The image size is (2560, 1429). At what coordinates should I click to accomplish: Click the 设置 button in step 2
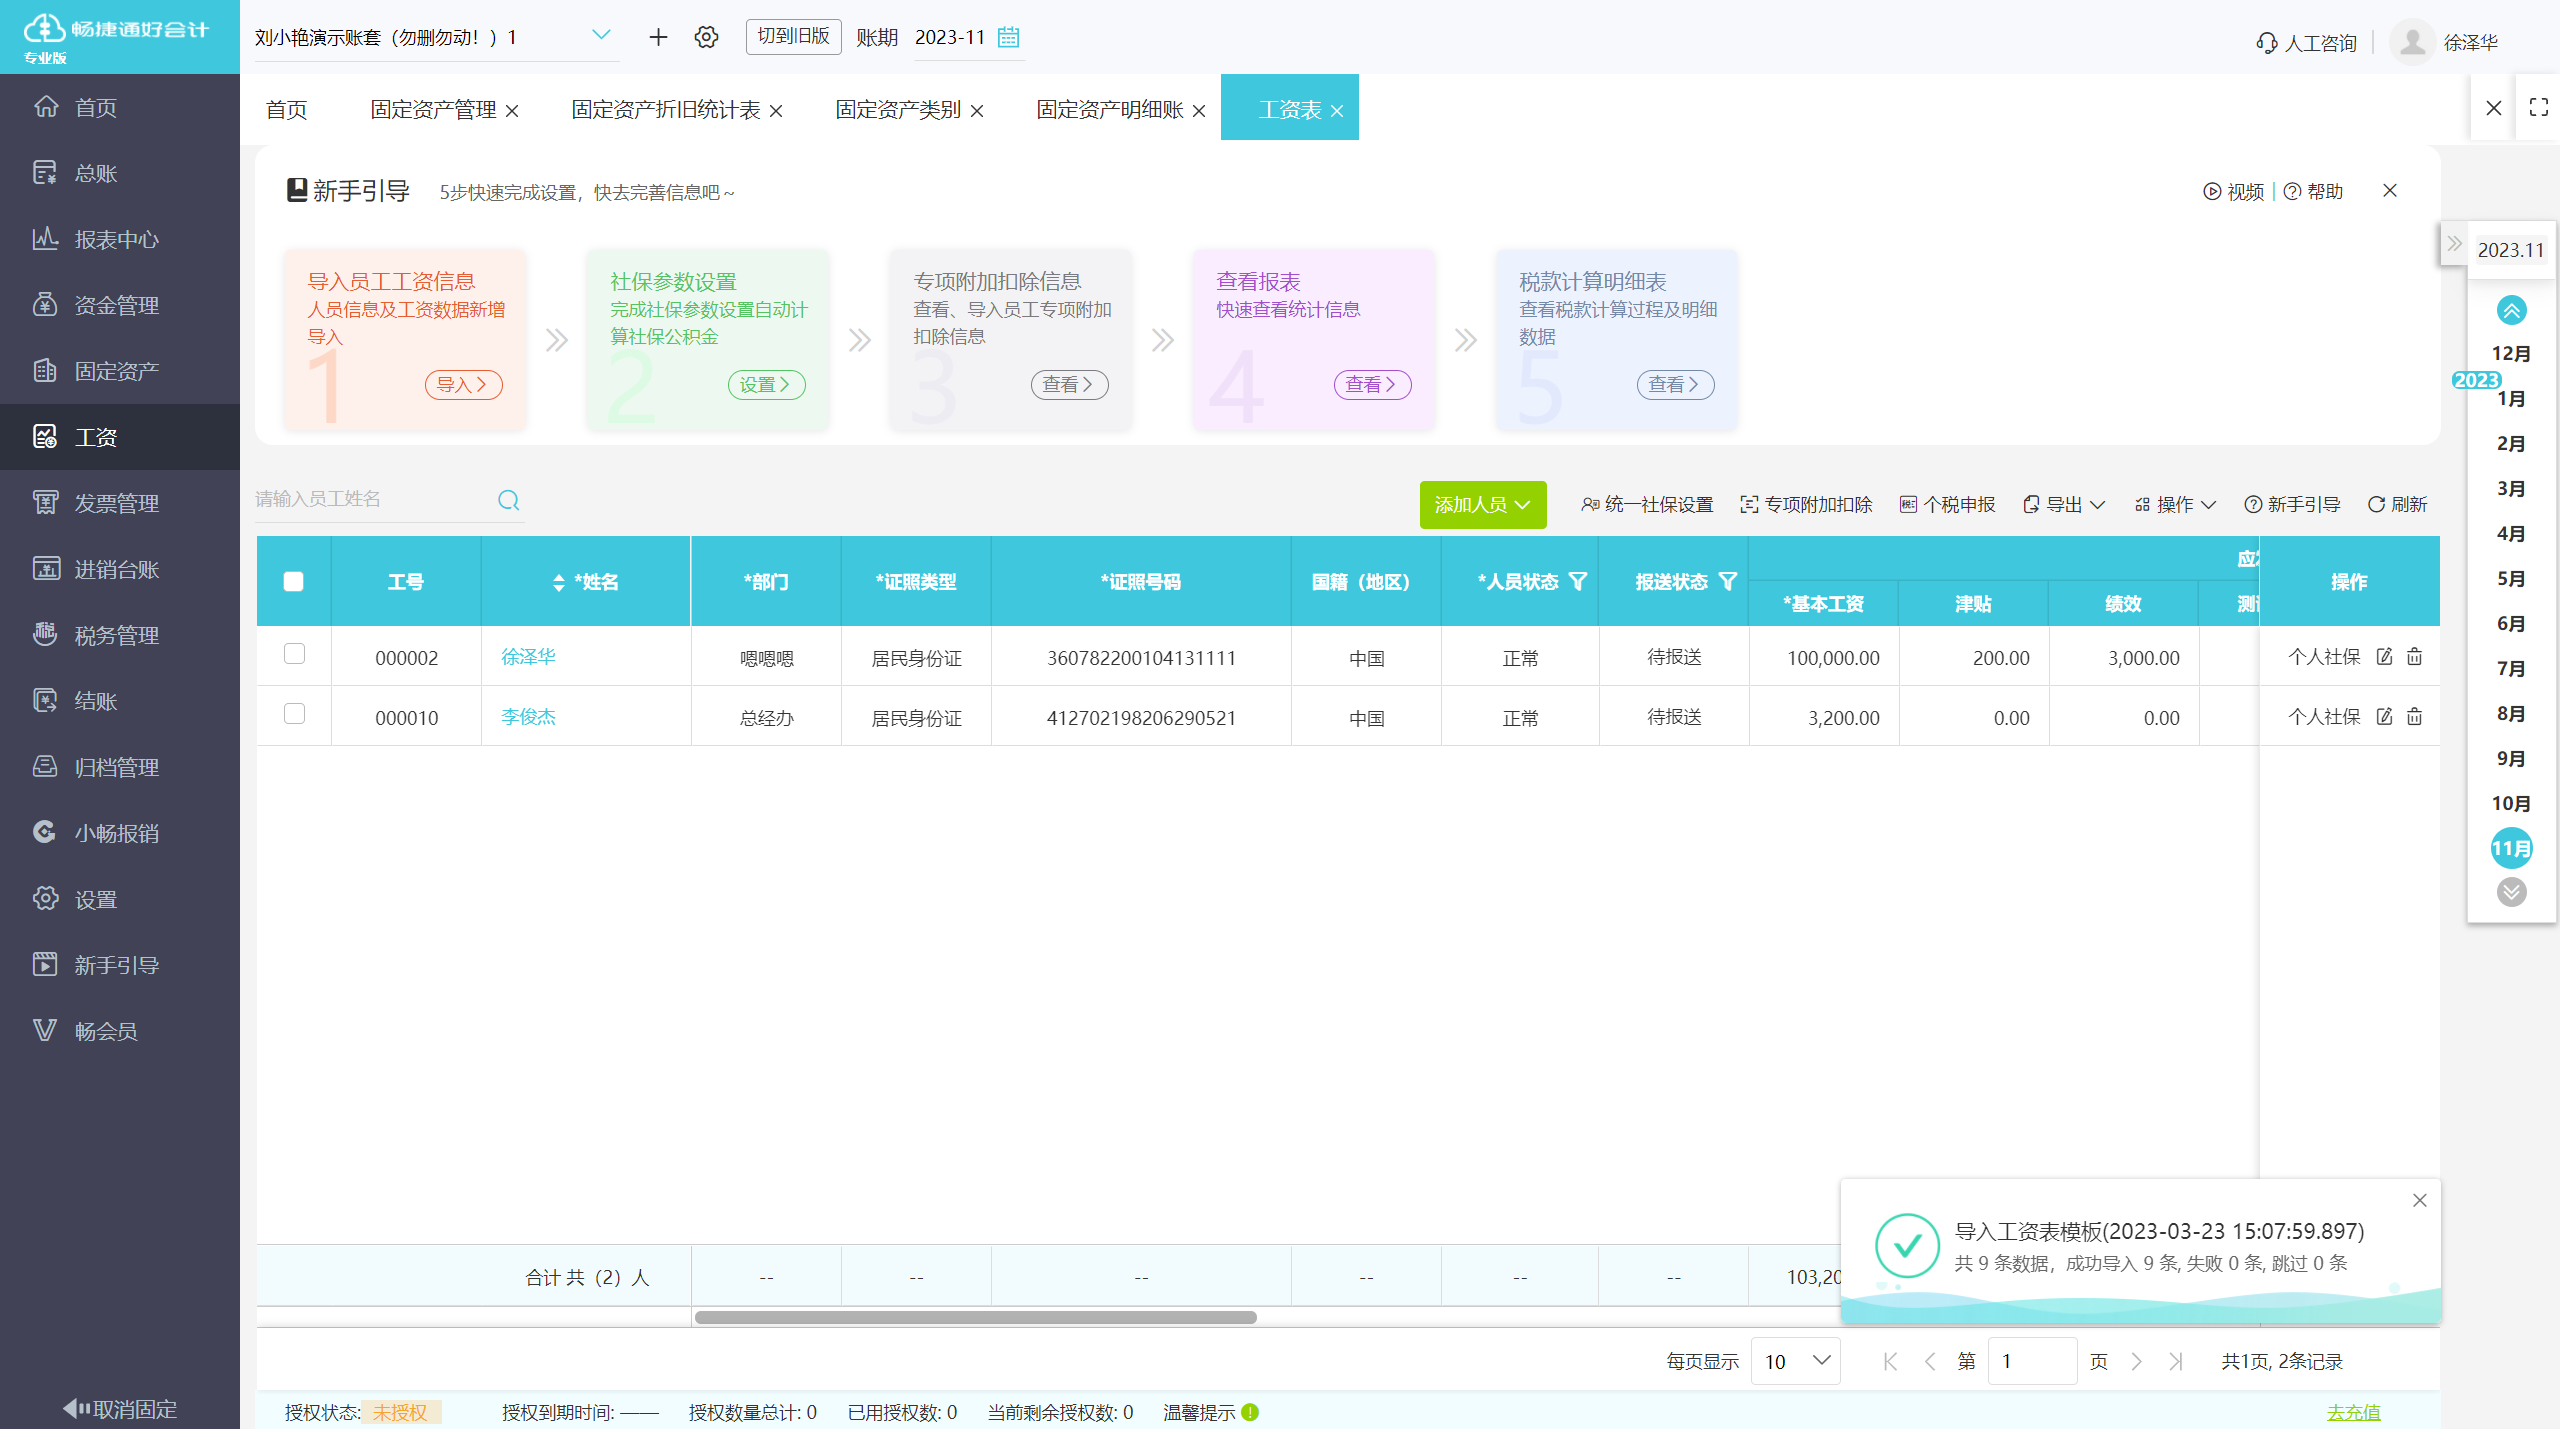pyautogui.click(x=765, y=385)
